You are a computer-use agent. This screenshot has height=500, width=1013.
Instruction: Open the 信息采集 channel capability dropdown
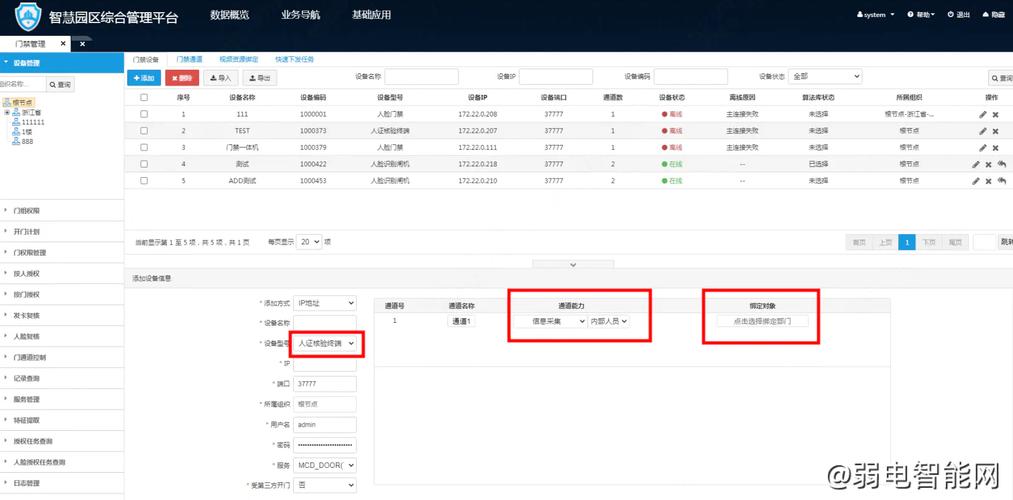tap(546, 321)
